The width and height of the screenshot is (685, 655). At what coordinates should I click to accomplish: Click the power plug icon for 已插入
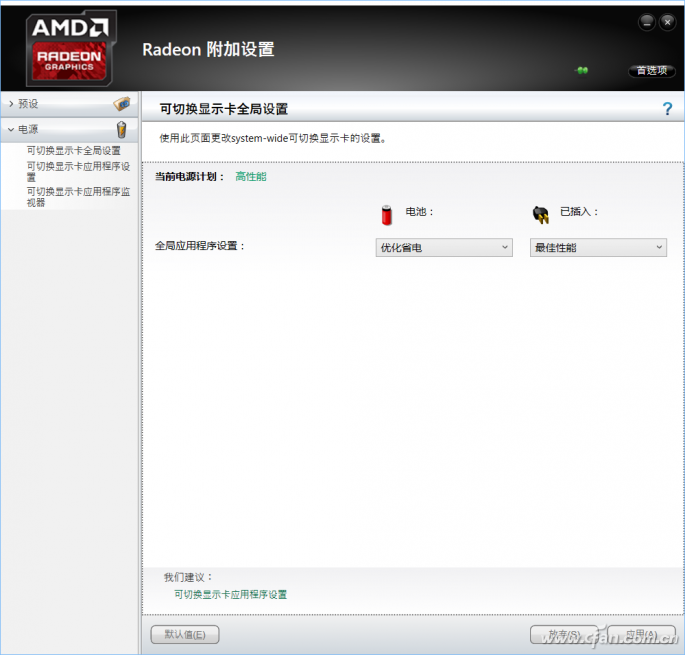click(x=541, y=213)
